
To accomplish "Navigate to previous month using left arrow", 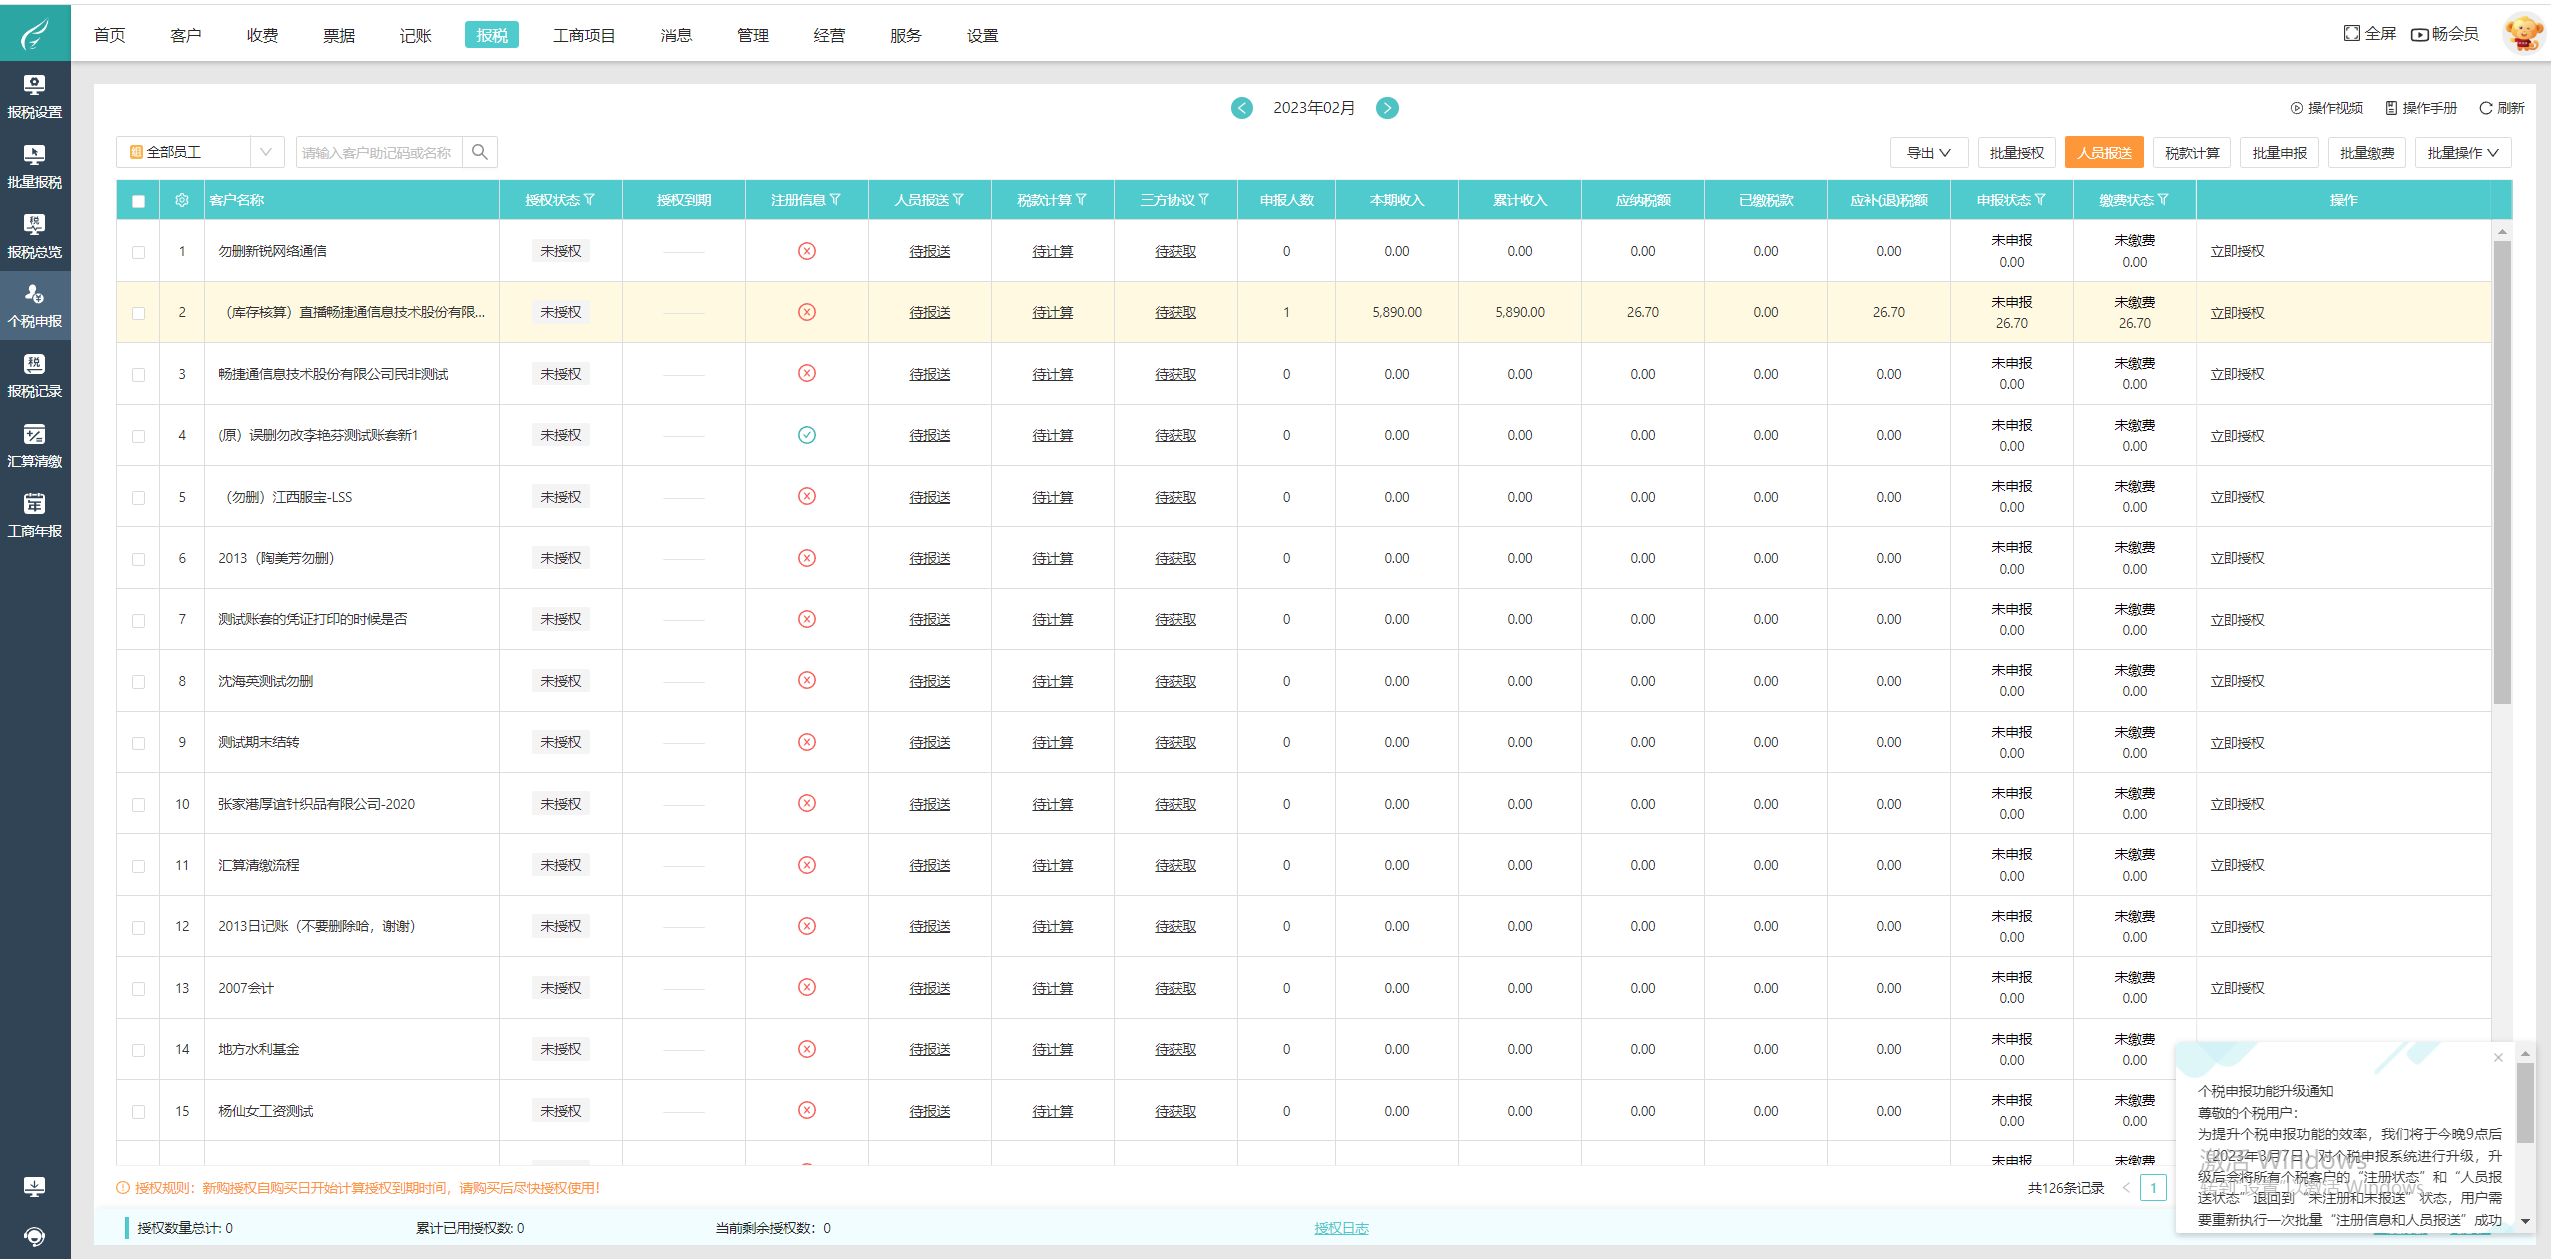I will (1241, 109).
